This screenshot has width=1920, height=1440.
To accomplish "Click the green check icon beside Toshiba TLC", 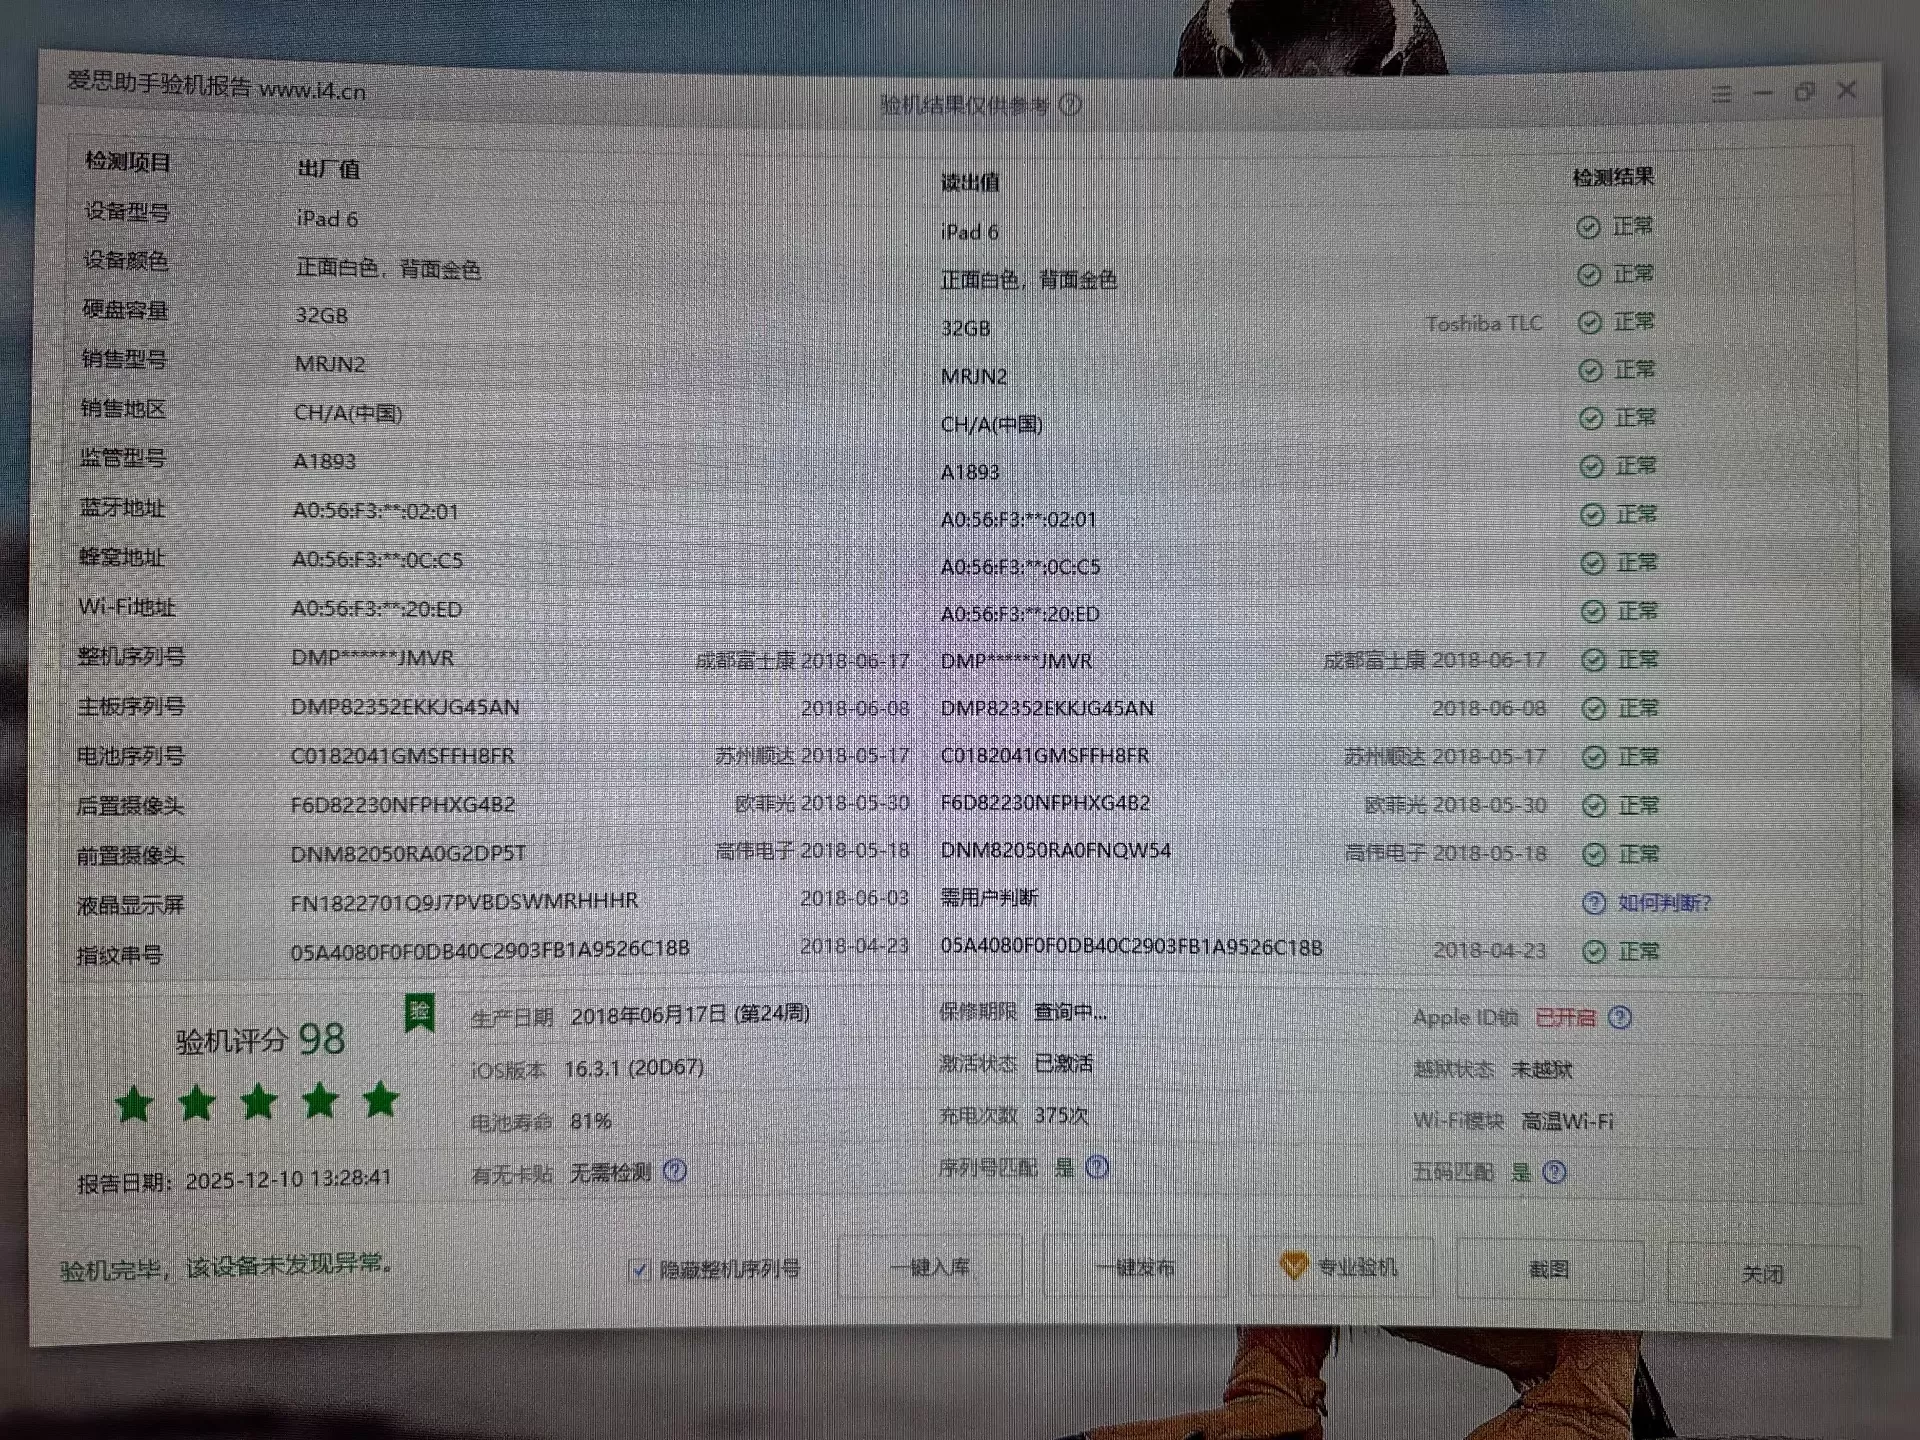I will 1589,323.
